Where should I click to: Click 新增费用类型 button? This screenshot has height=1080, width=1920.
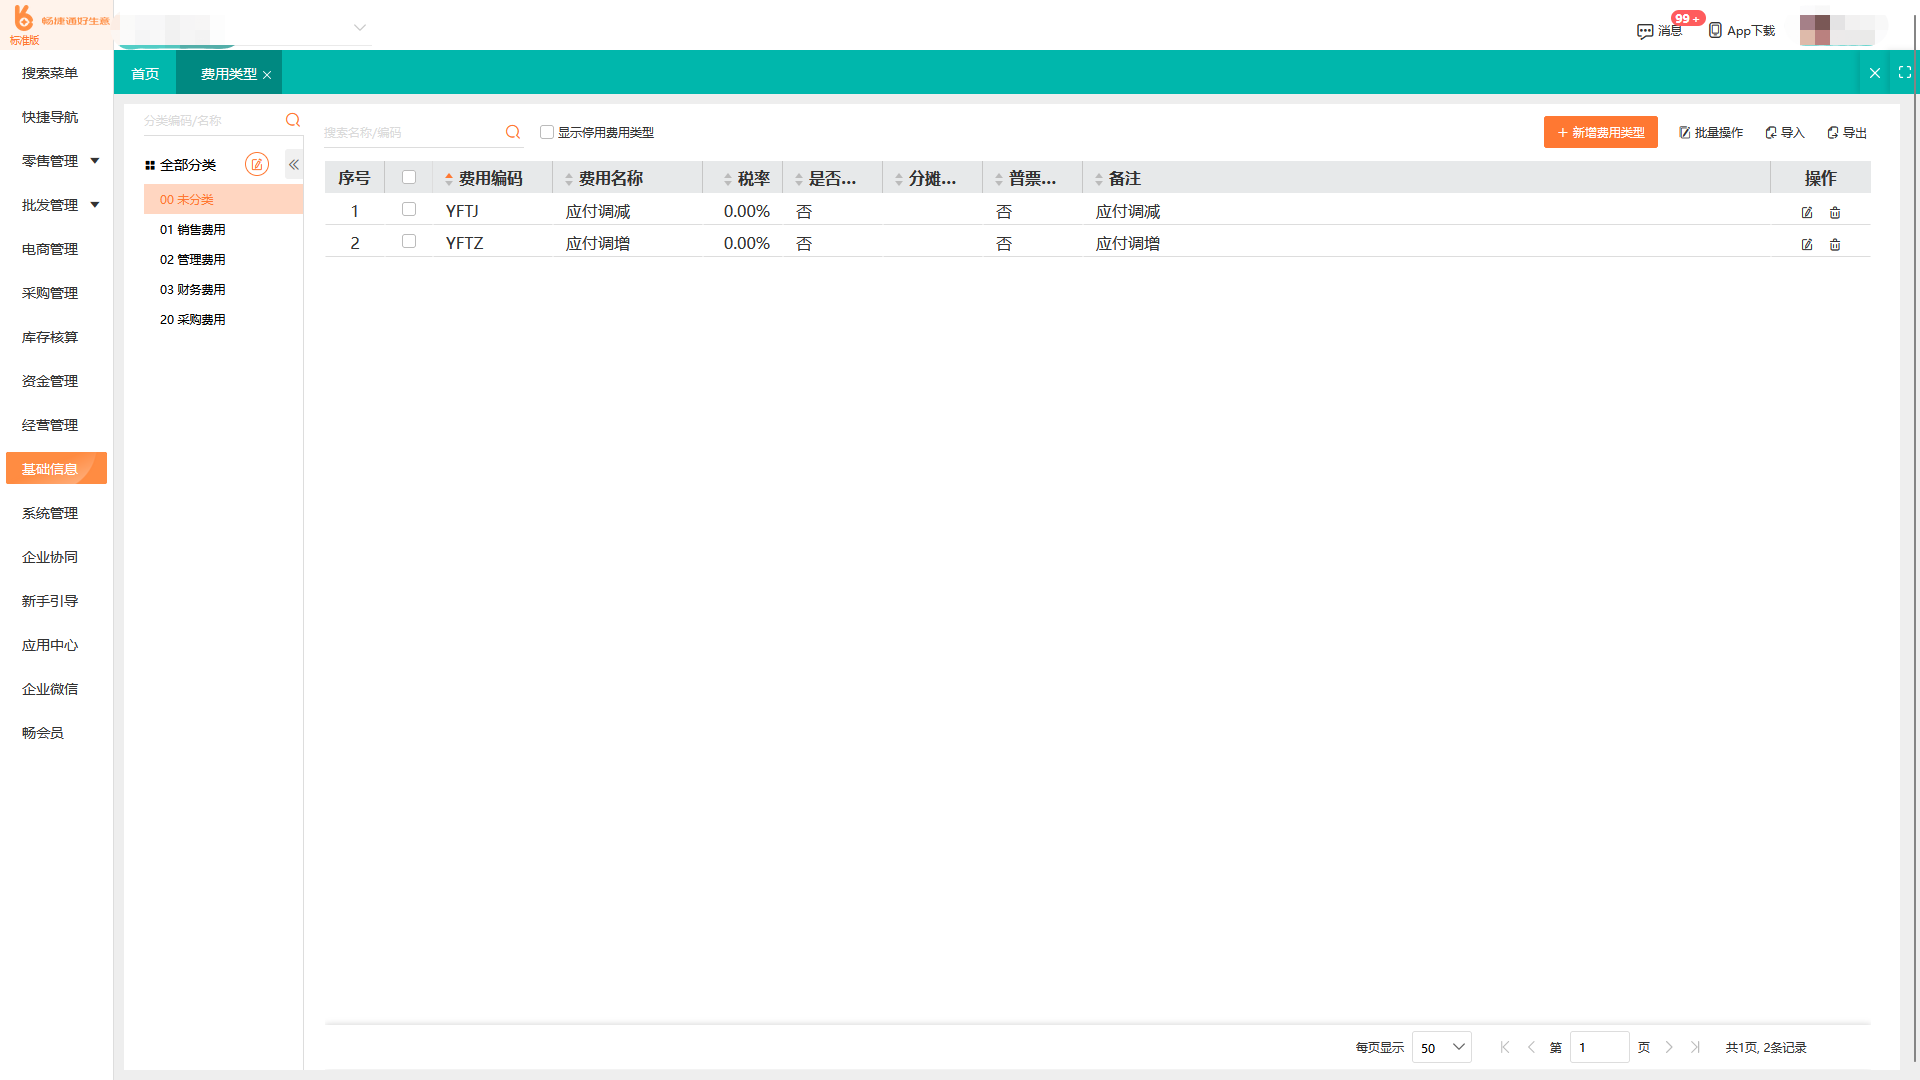(1600, 132)
